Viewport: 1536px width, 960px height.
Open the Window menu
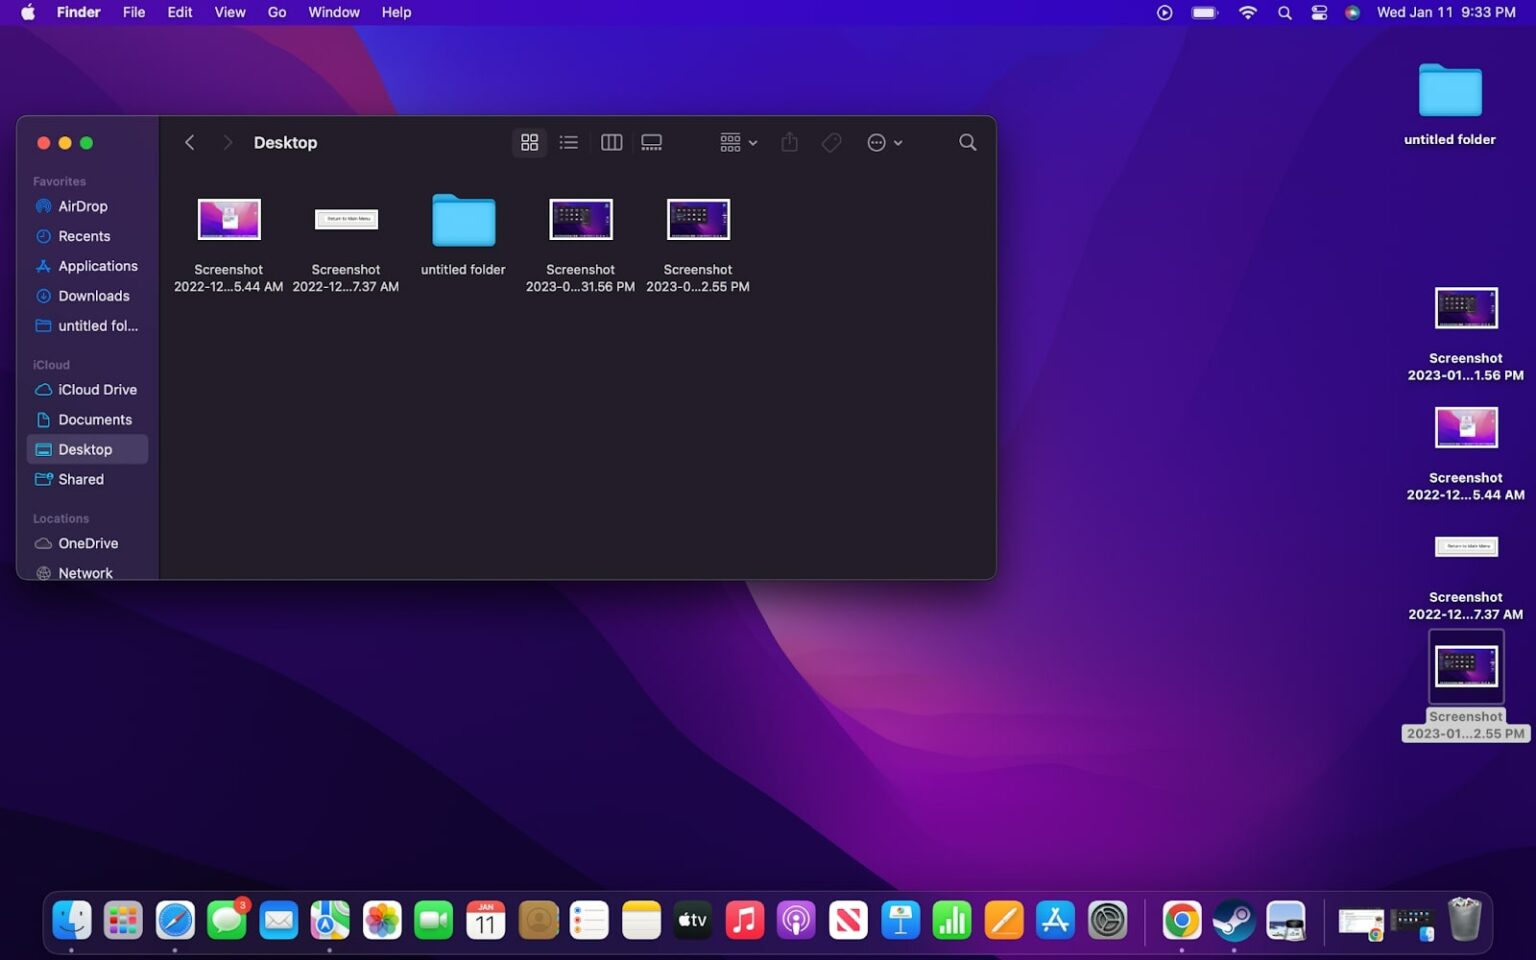pos(333,12)
